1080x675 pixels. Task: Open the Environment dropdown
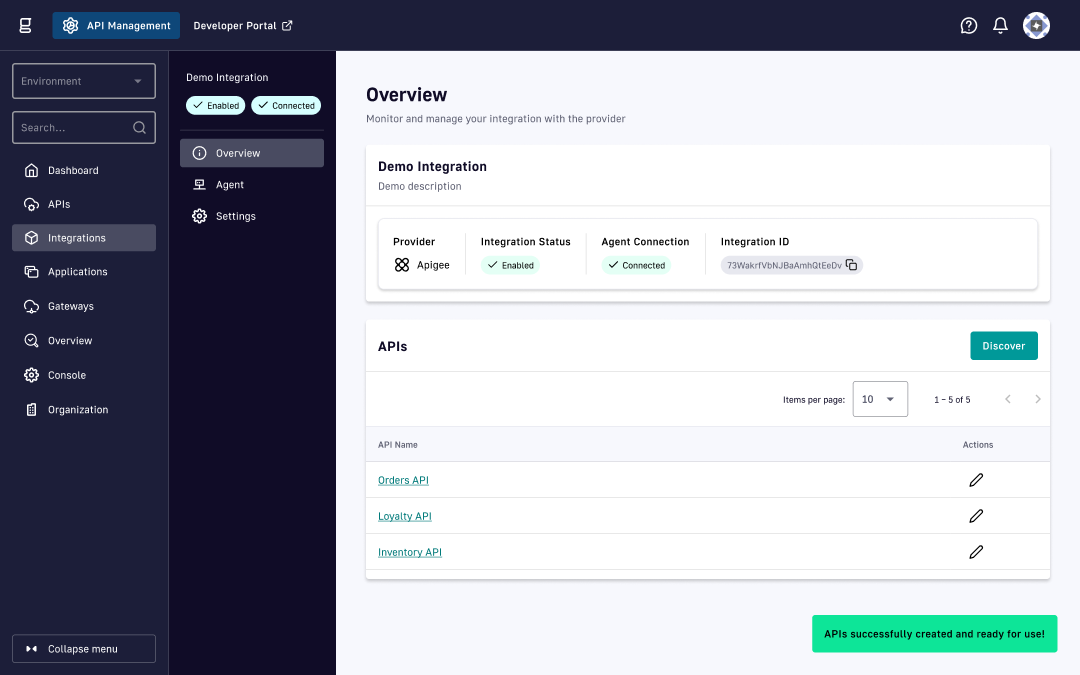(x=84, y=81)
